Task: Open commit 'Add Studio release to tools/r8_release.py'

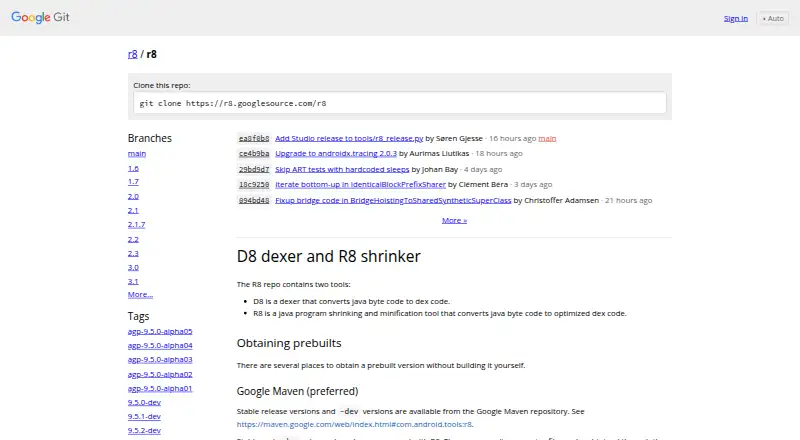Action: pos(349,138)
